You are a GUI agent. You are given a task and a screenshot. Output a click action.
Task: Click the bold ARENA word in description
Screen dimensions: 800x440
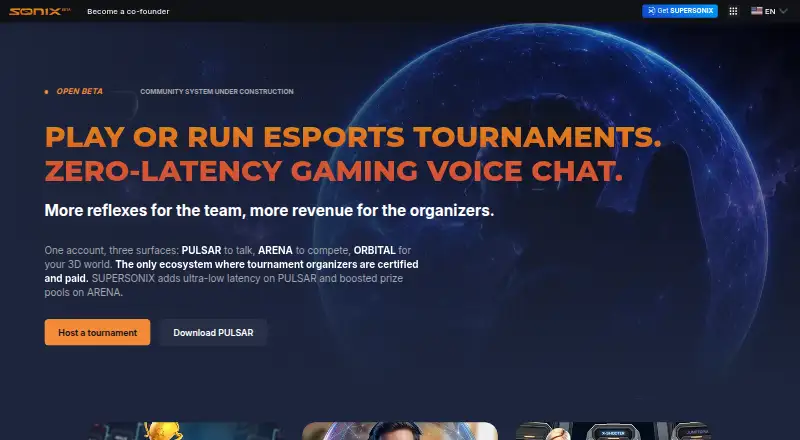[x=275, y=250]
